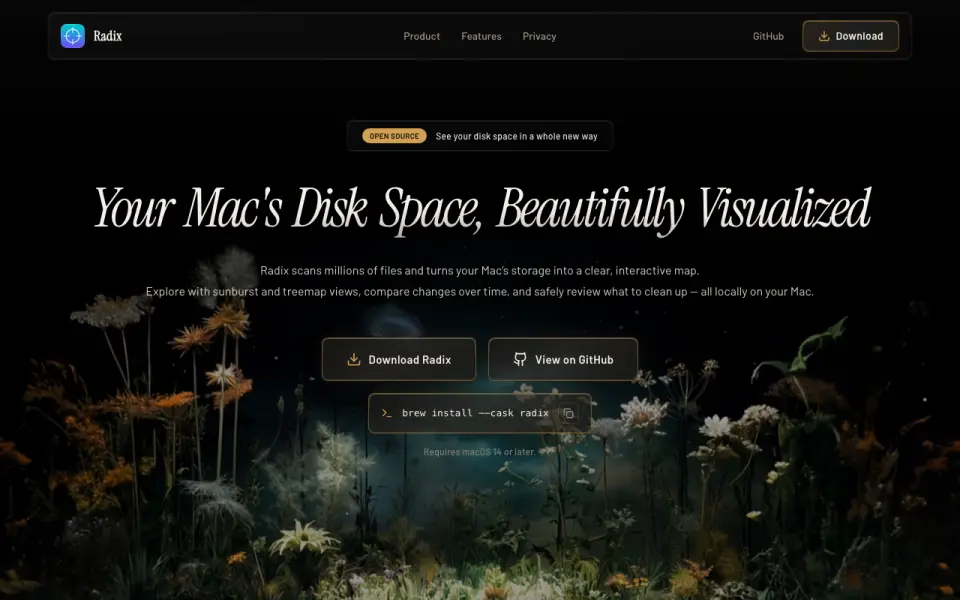Click the download arrow icon in navbar button
This screenshot has width=960, height=600.
coord(824,36)
